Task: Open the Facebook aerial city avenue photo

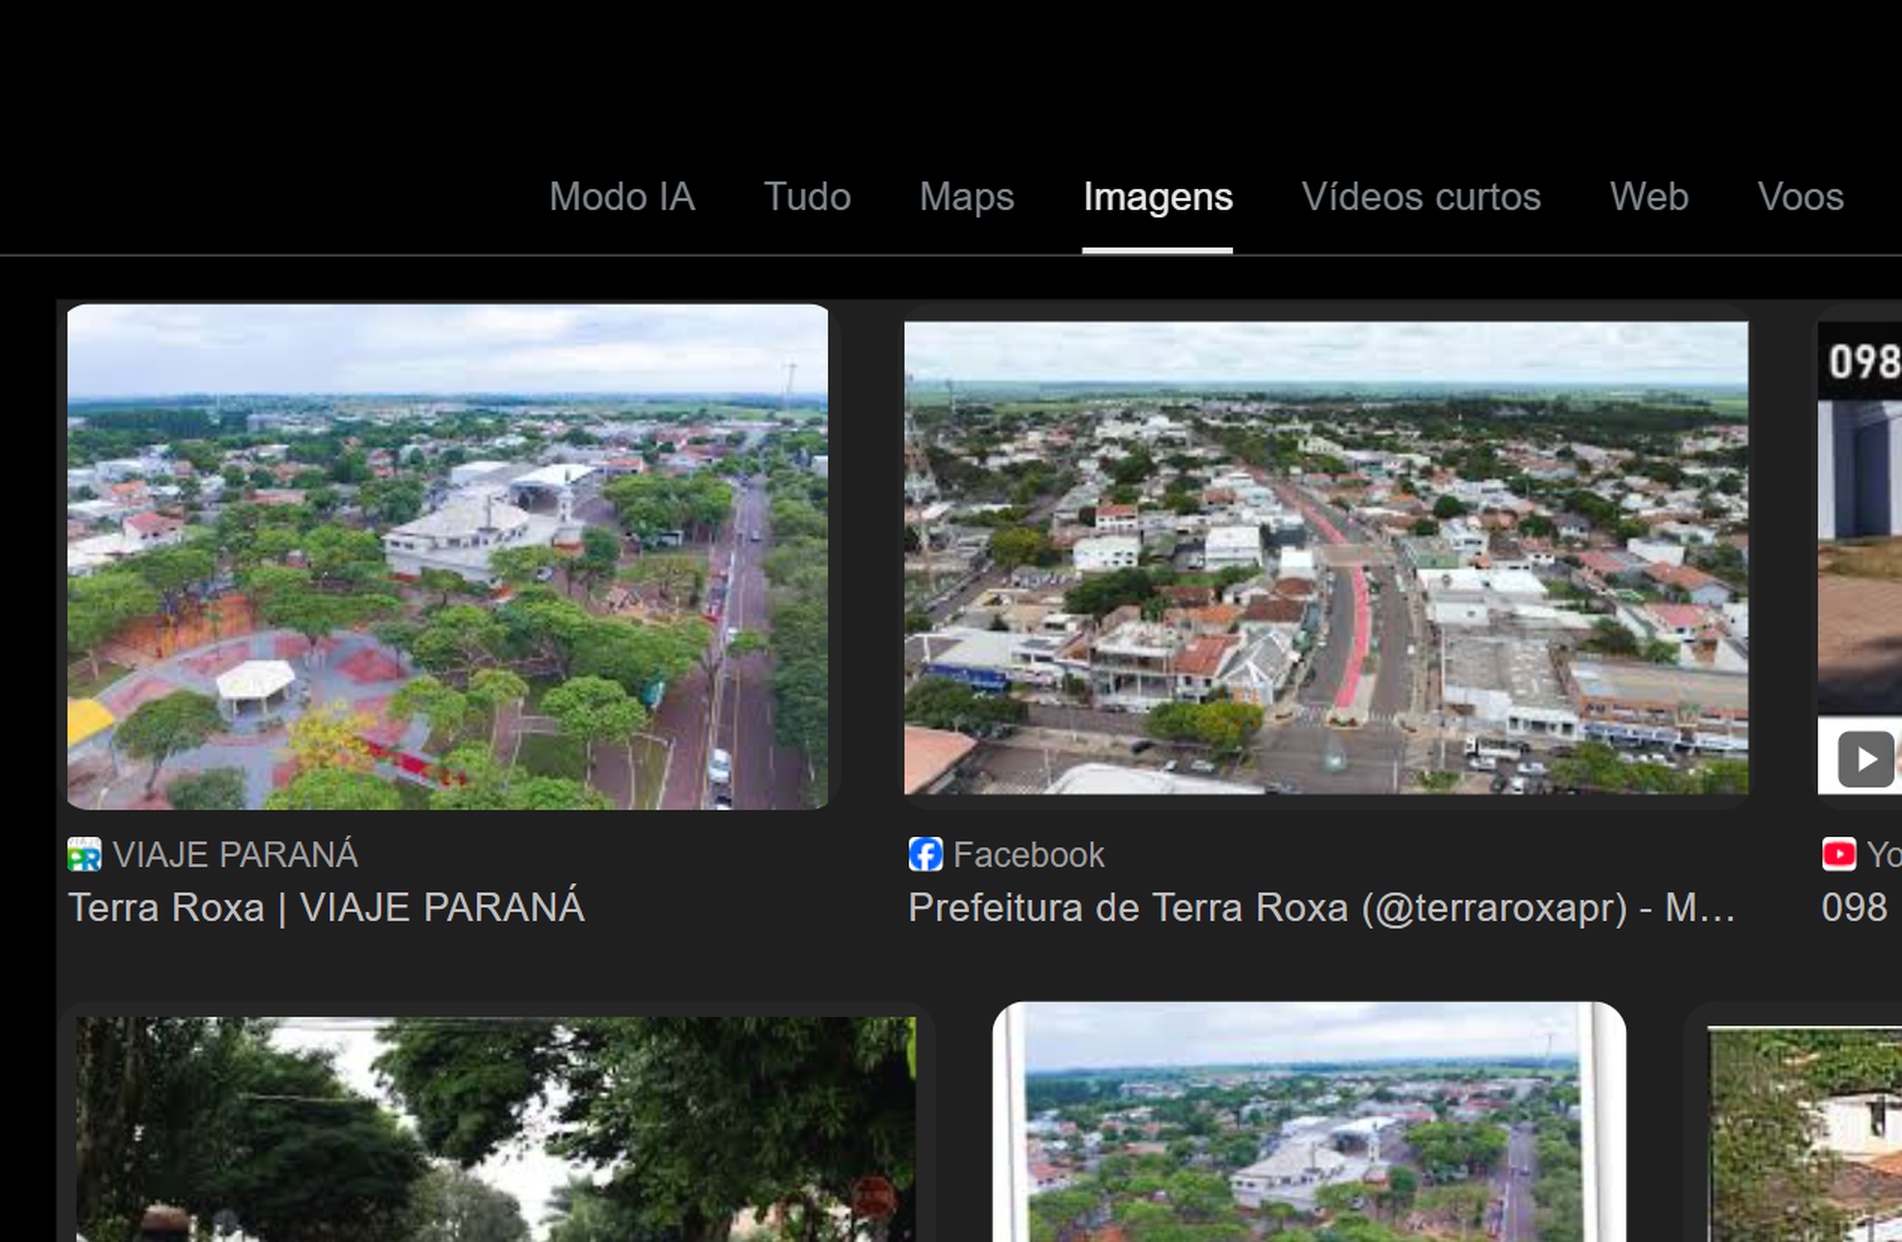Action: pyautogui.click(x=1325, y=556)
